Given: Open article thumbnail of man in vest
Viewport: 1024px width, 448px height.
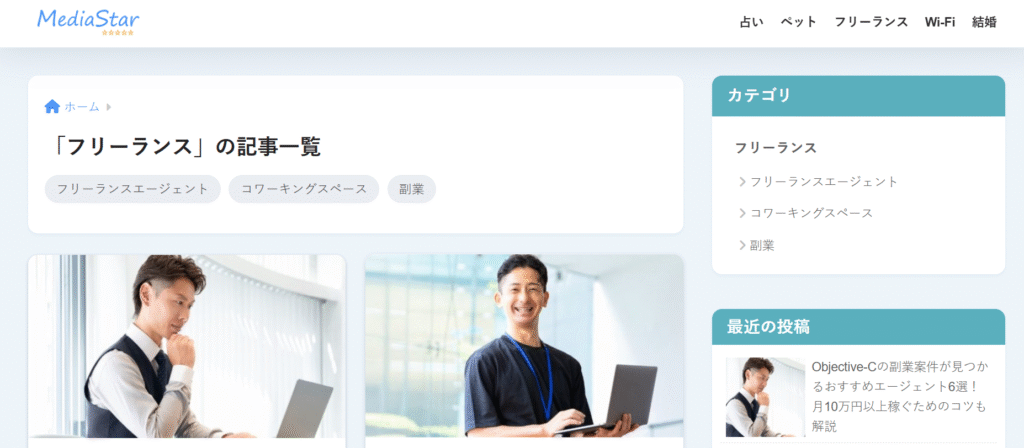Looking at the screenshot, I should pos(187,346).
